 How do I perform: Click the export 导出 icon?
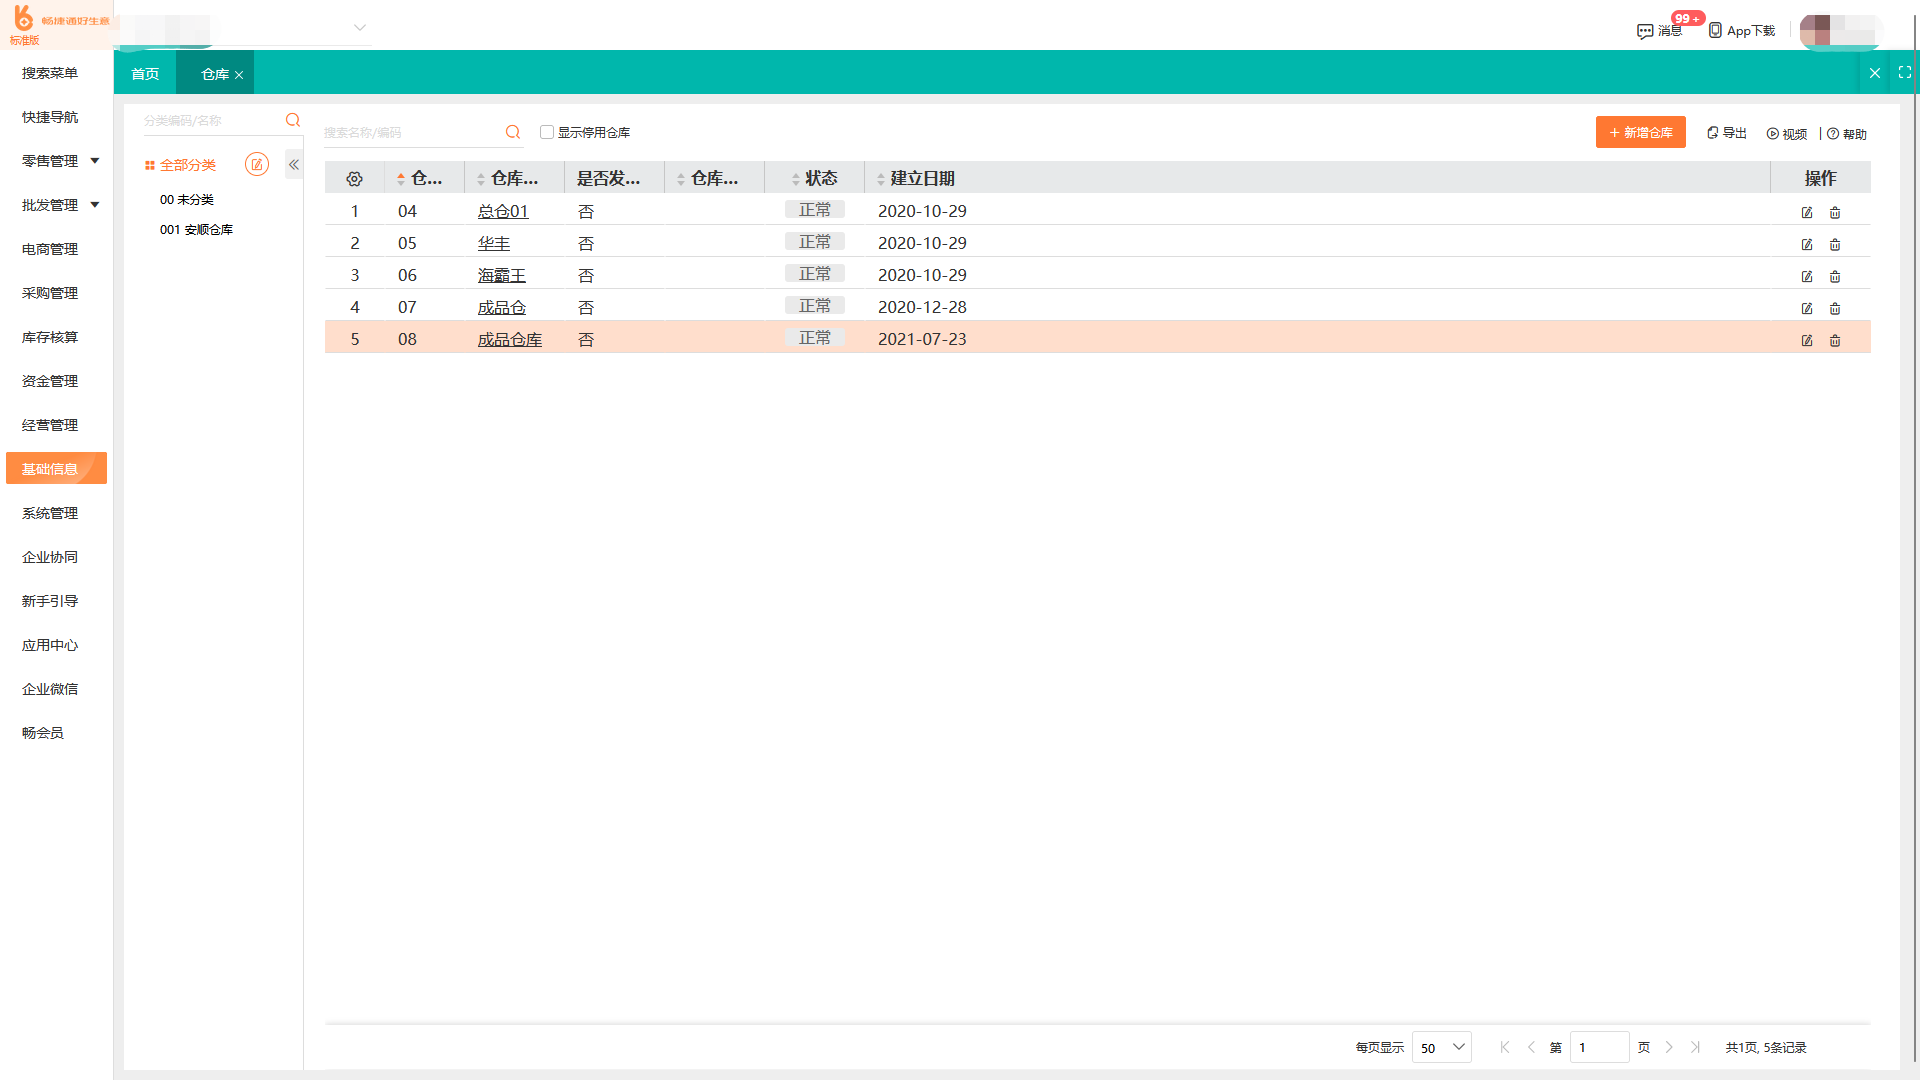(x=1725, y=131)
